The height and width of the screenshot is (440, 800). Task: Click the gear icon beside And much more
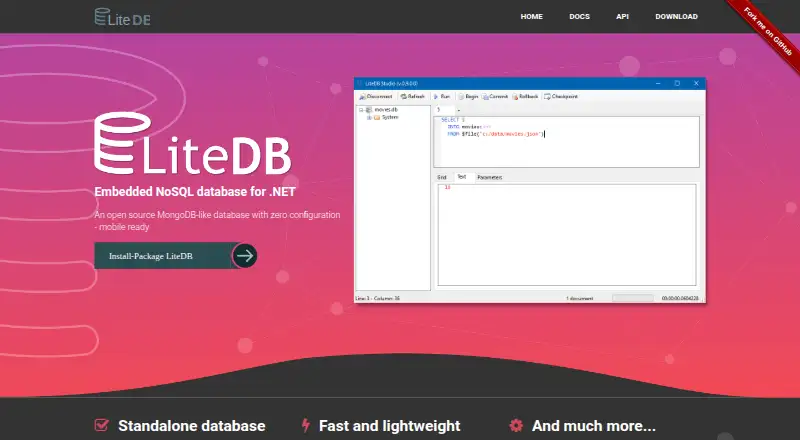point(516,425)
